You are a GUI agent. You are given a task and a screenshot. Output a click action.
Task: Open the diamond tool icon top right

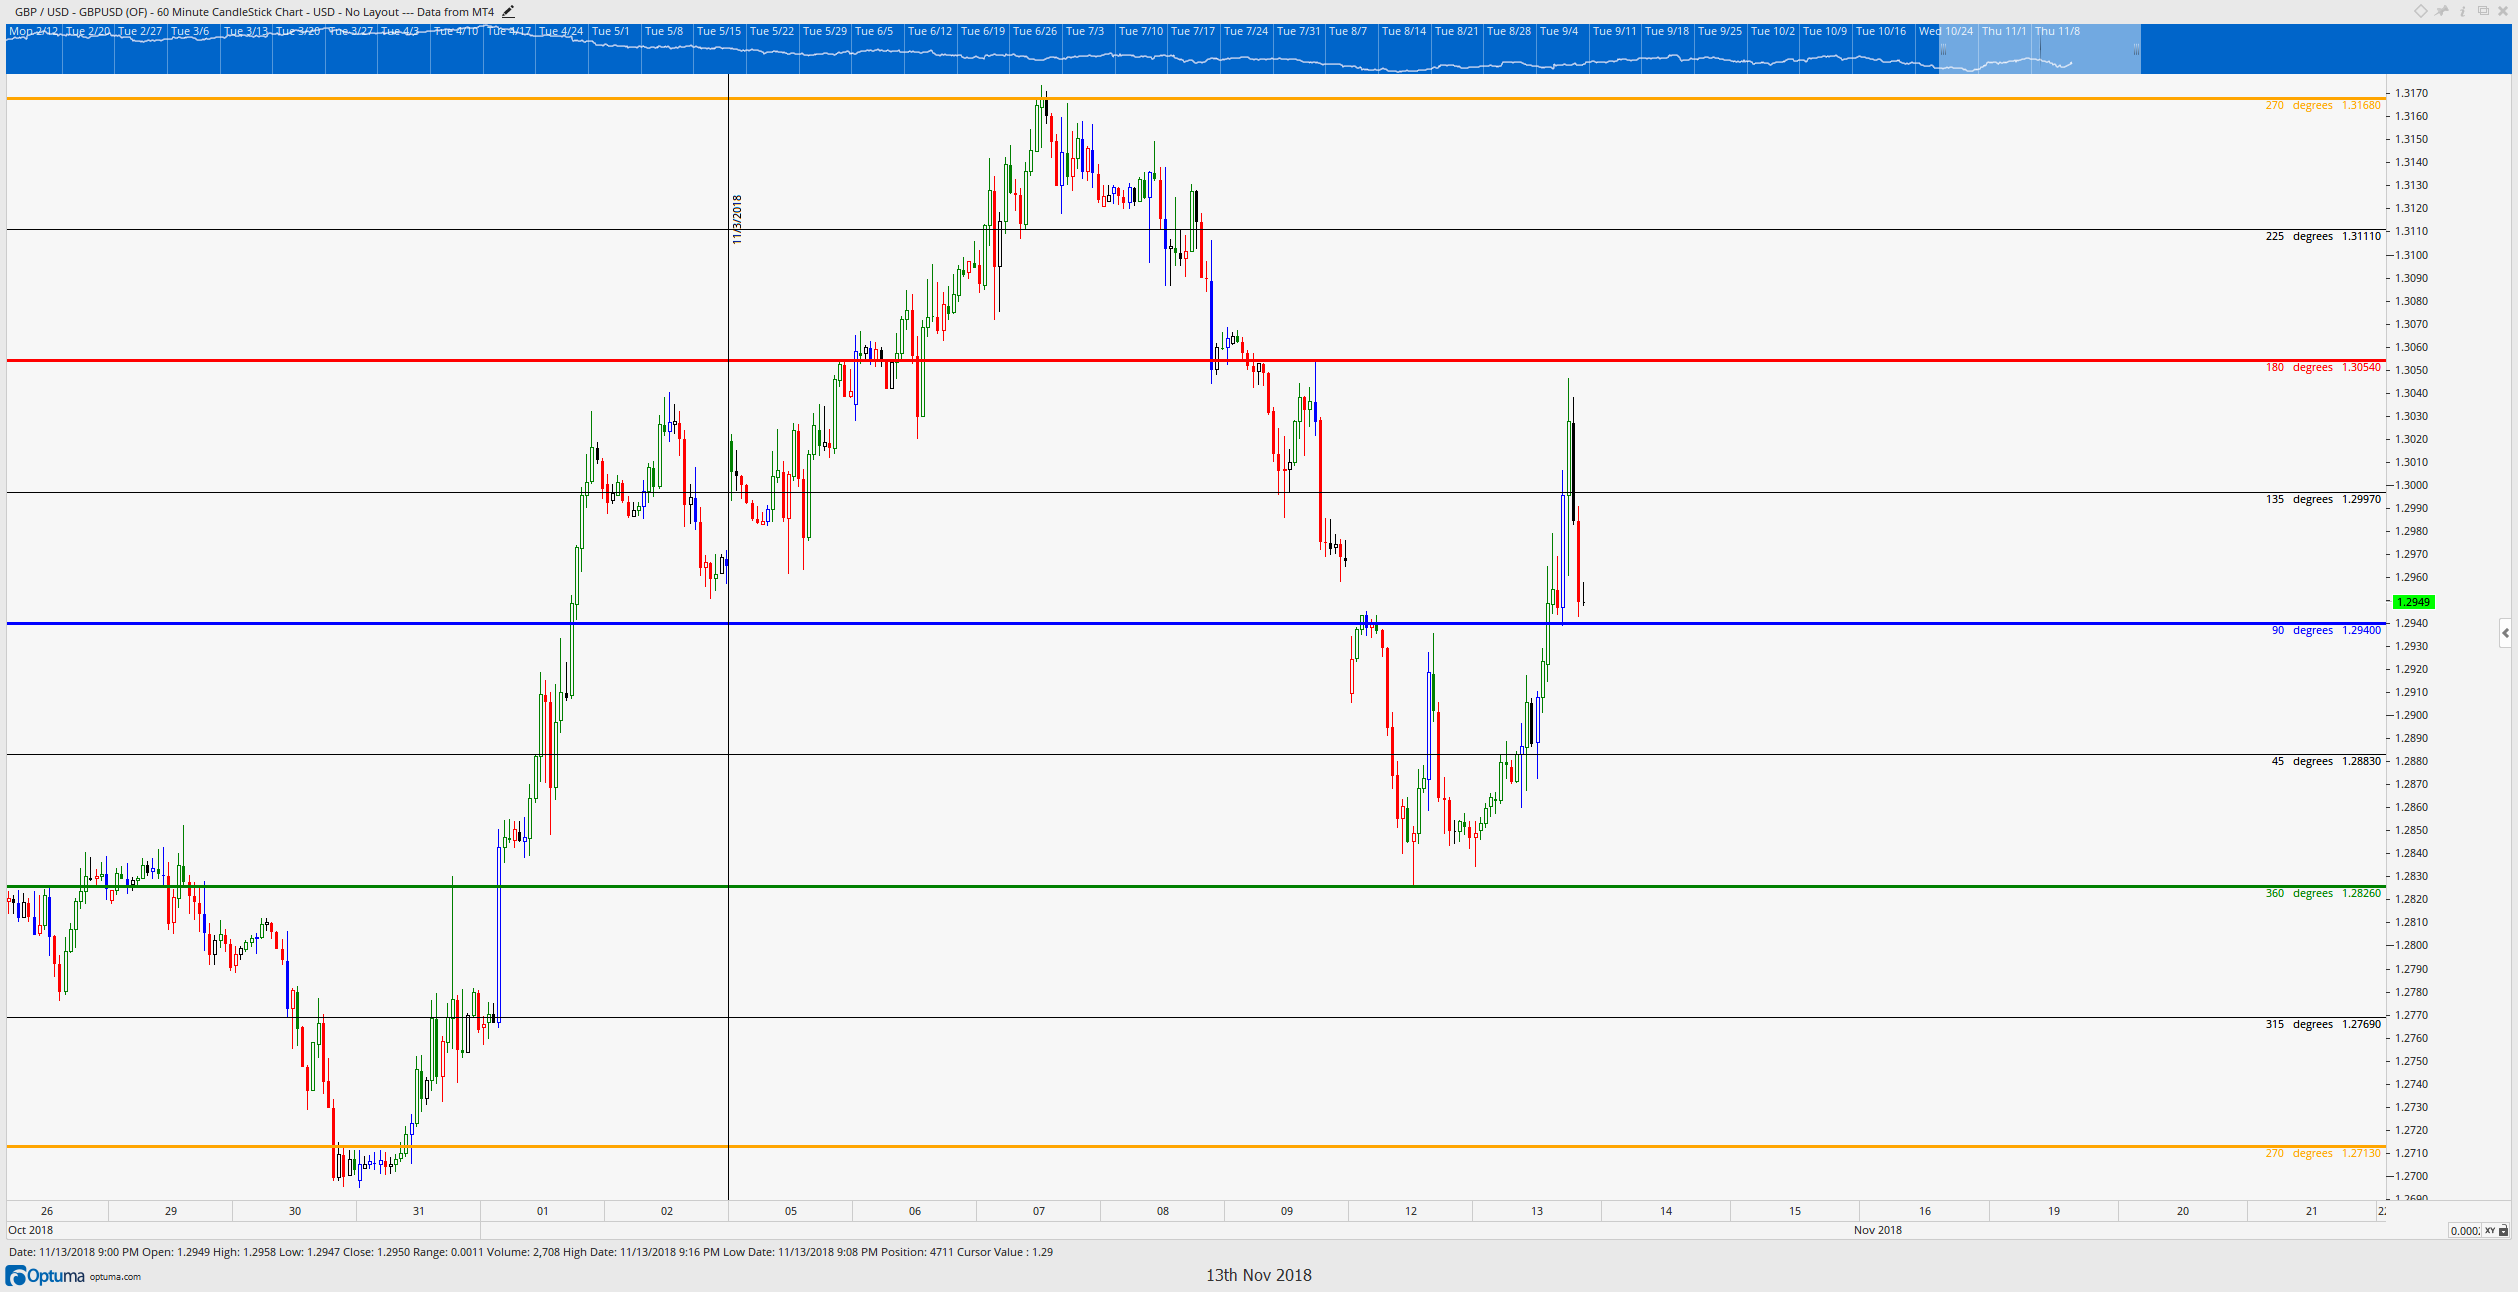(x=2420, y=11)
